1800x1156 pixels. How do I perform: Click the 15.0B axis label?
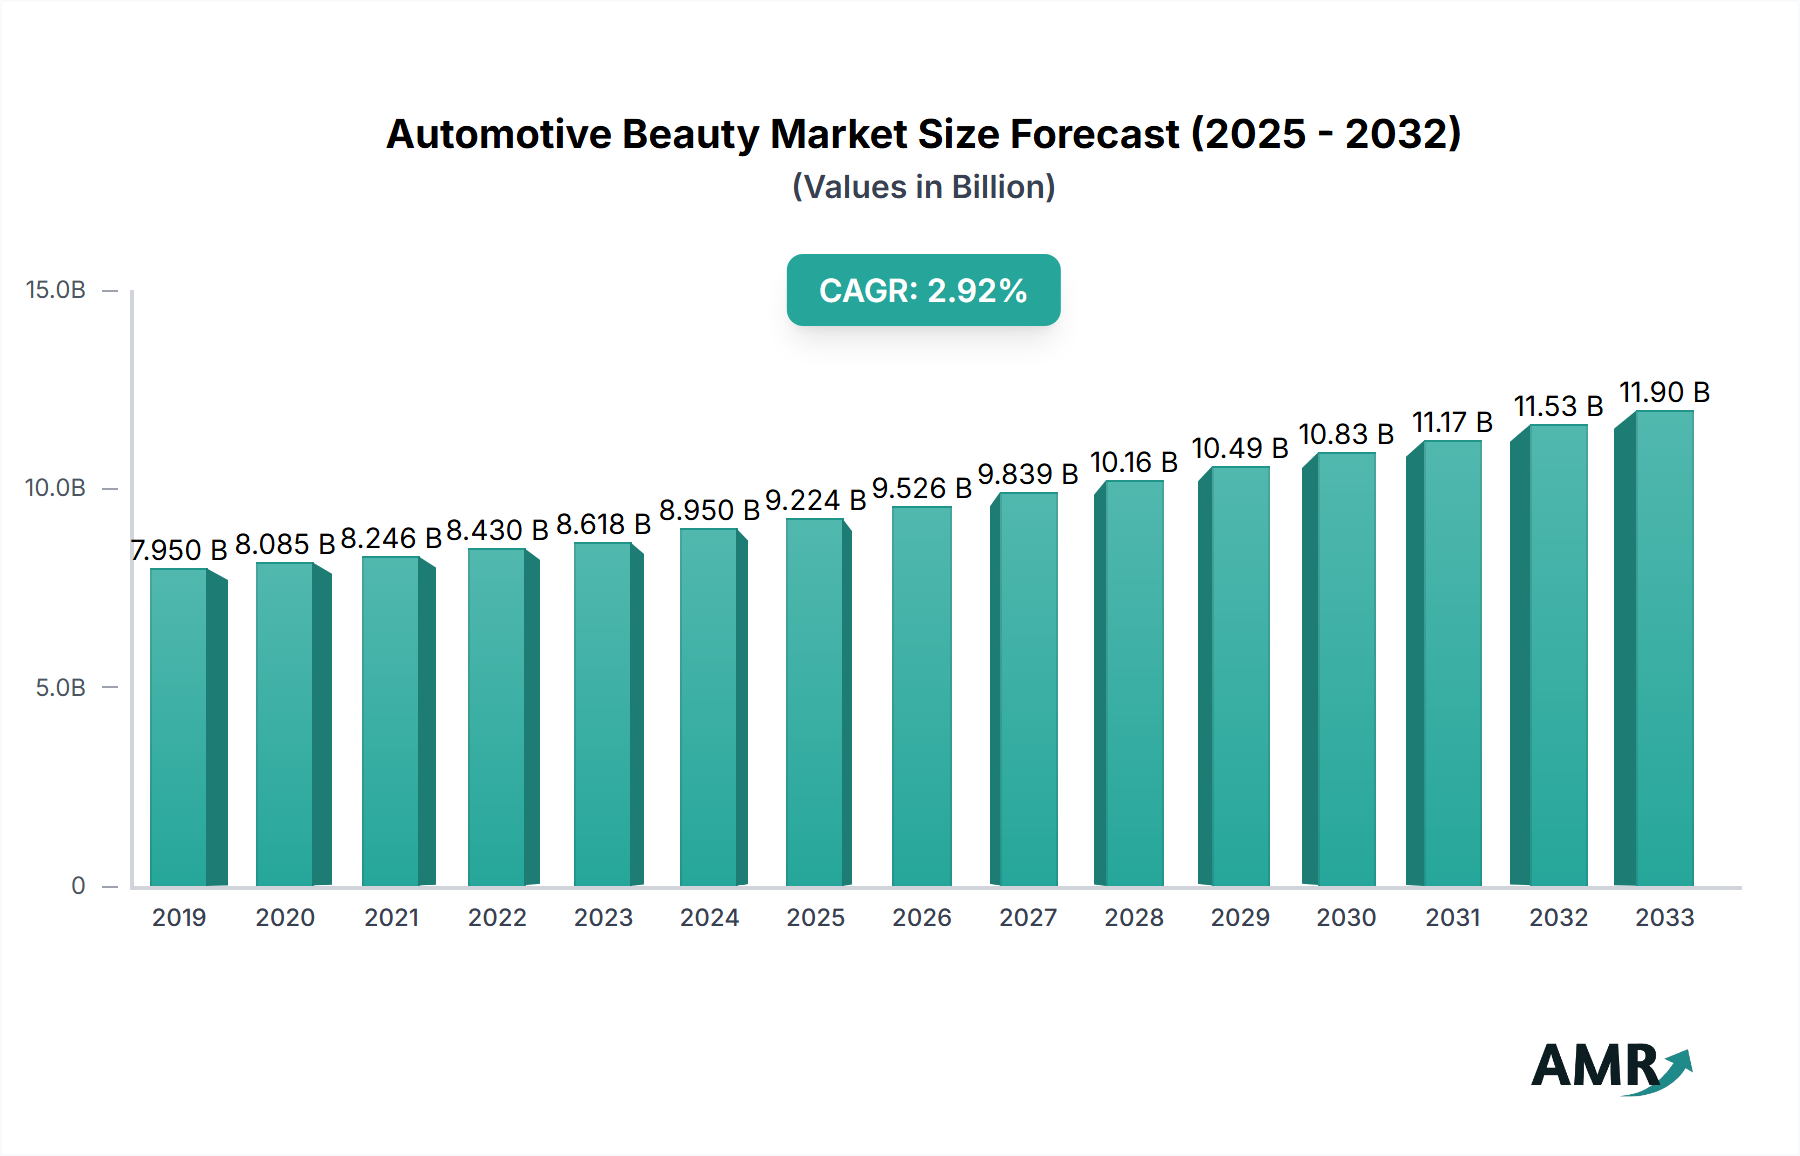click(55, 289)
